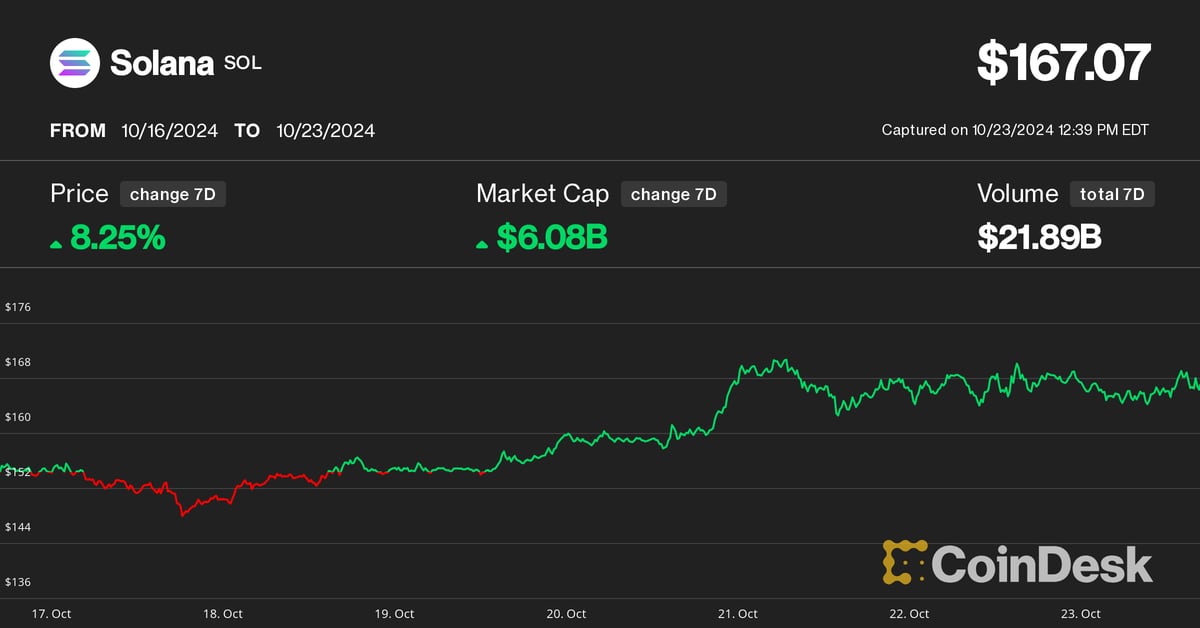Select the Price change 7D badge

pos(172,194)
